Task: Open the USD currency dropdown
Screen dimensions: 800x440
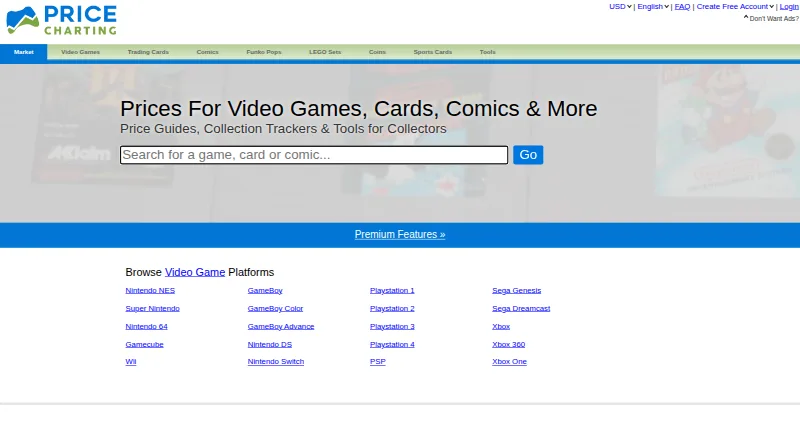Action: [620, 7]
